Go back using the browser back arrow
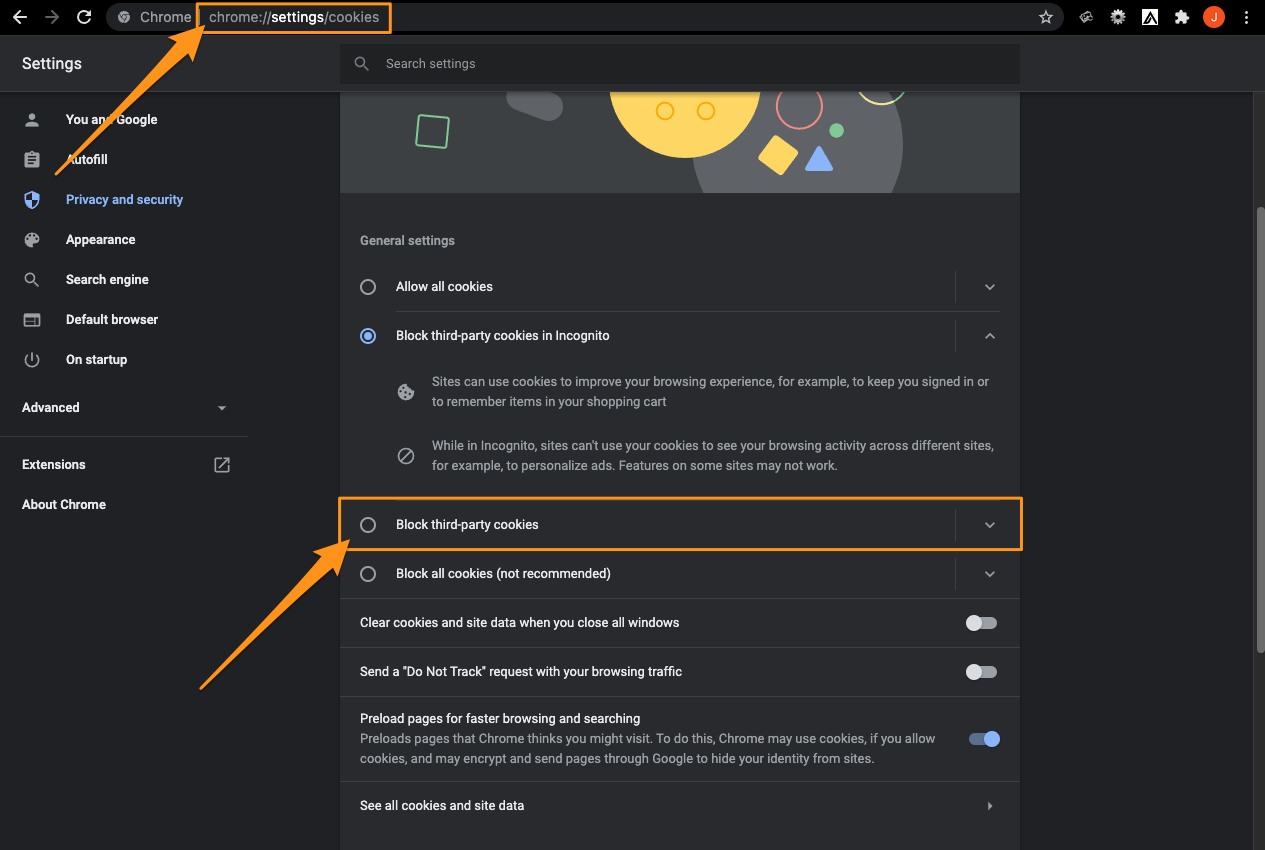Image resolution: width=1265 pixels, height=850 pixels. (x=20, y=17)
